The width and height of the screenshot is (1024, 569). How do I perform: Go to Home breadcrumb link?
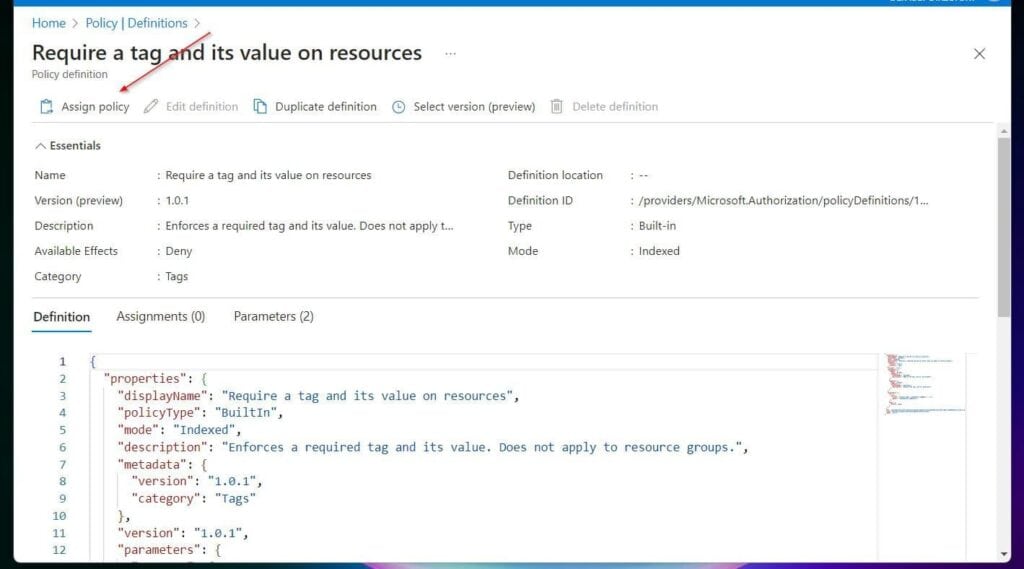tap(49, 23)
